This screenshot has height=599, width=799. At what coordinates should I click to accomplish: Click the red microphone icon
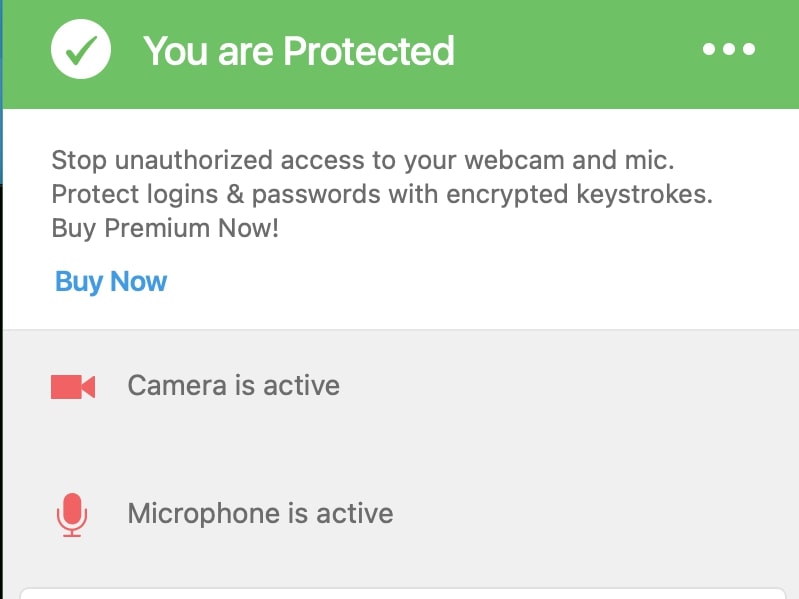72,514
